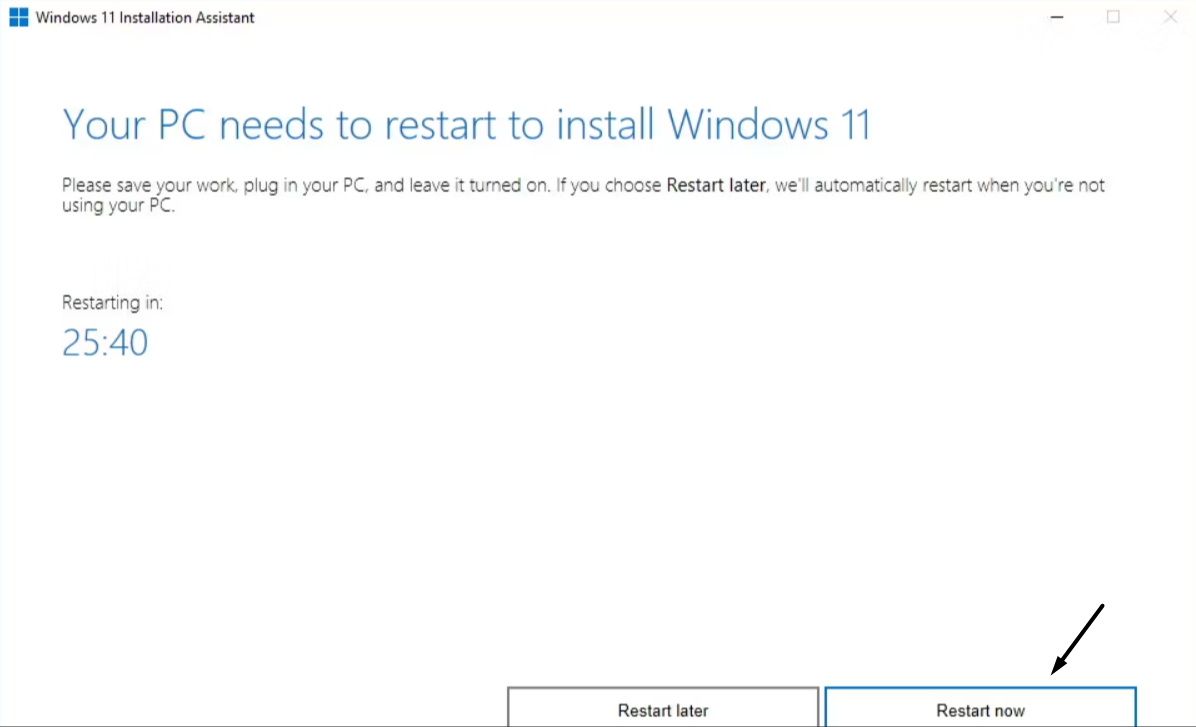Click the instruction paragraph text
The image size is (1196, 727).
583,195
